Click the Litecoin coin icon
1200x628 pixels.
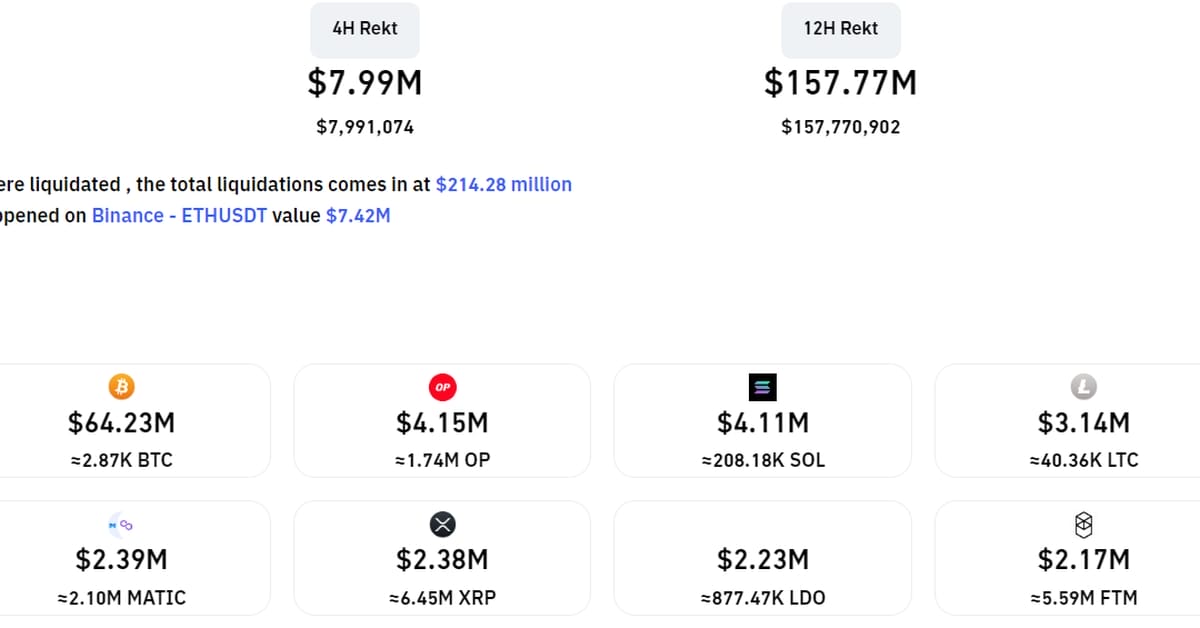[1083, 387]
